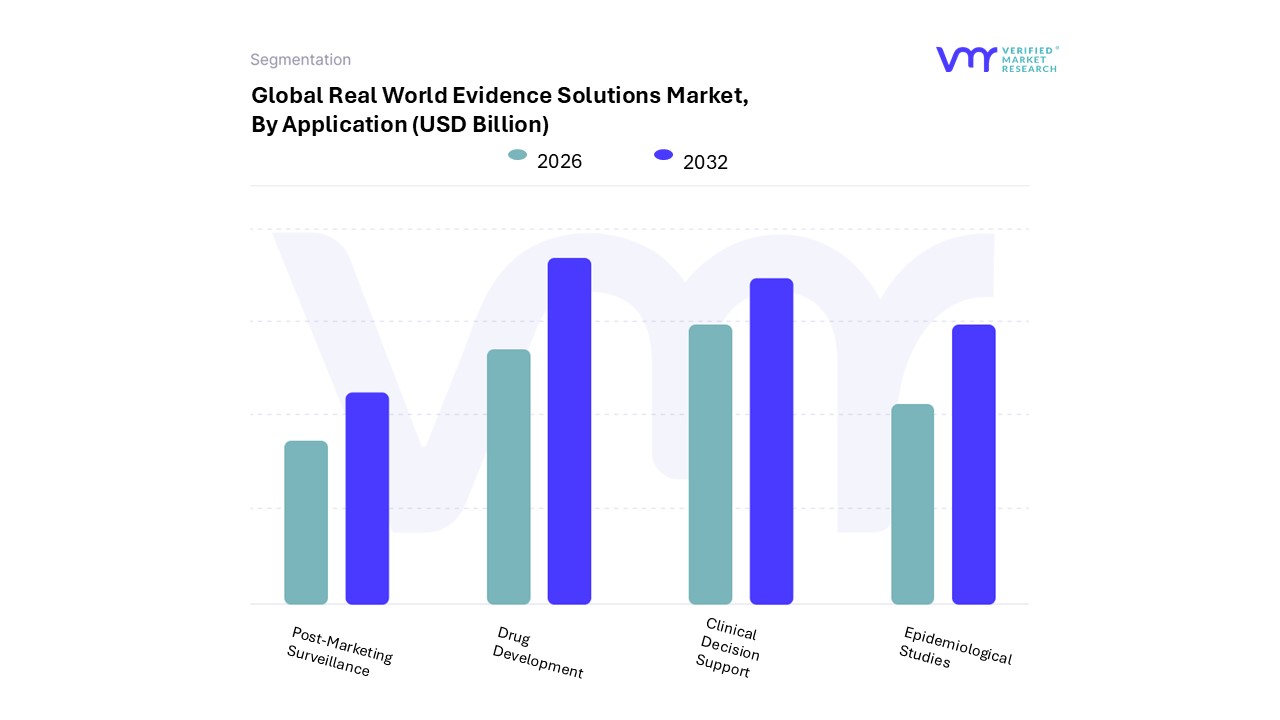Select the 2026 Epidemiological Studies bar
Viewport: 1280px width, 720px height.
click(912, 504)
